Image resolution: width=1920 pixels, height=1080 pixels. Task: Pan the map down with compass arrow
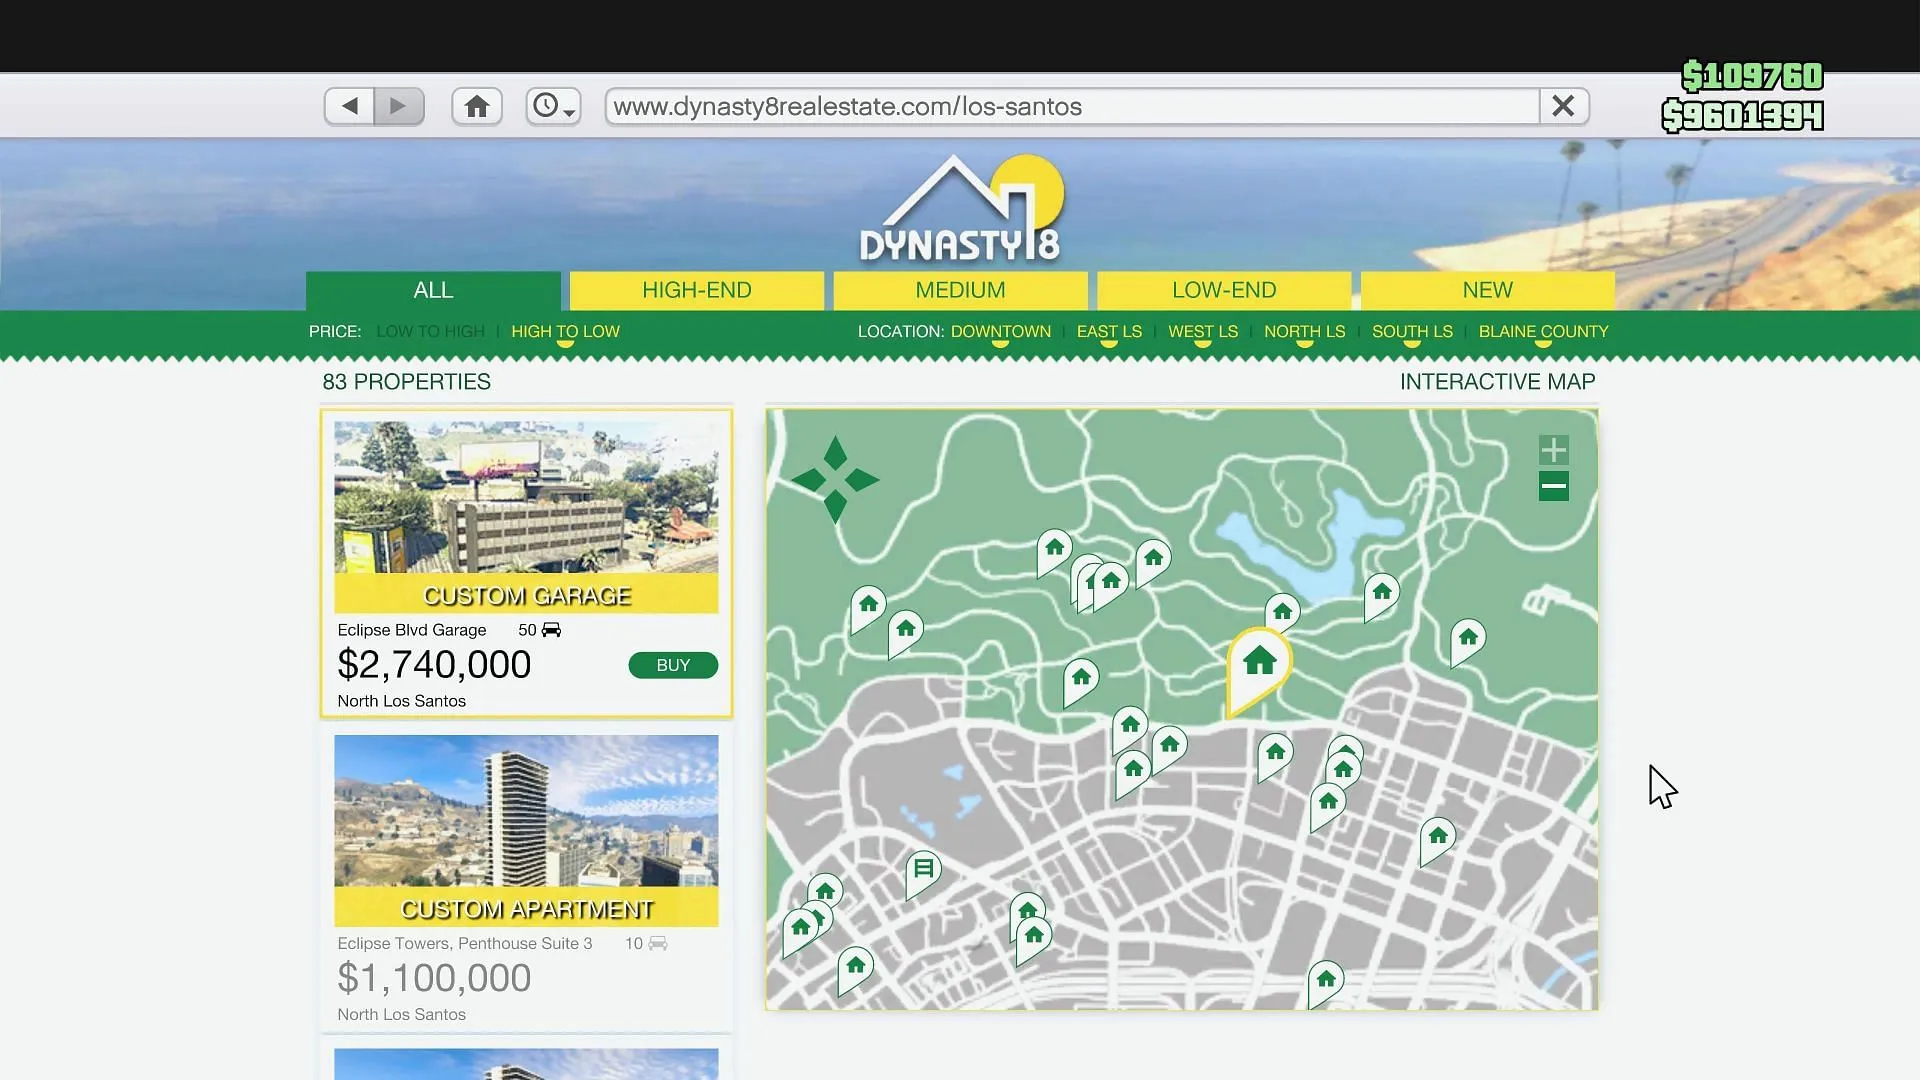(x=835, y=507)
